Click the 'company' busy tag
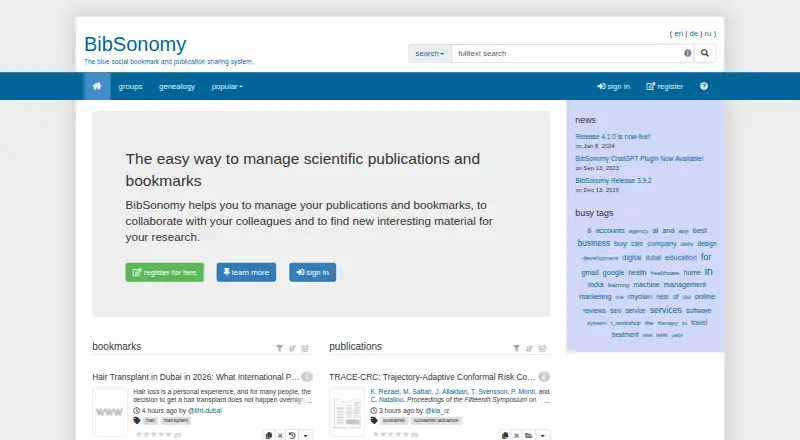This screenshot has width=800, height=440. [x=662, y=243]
